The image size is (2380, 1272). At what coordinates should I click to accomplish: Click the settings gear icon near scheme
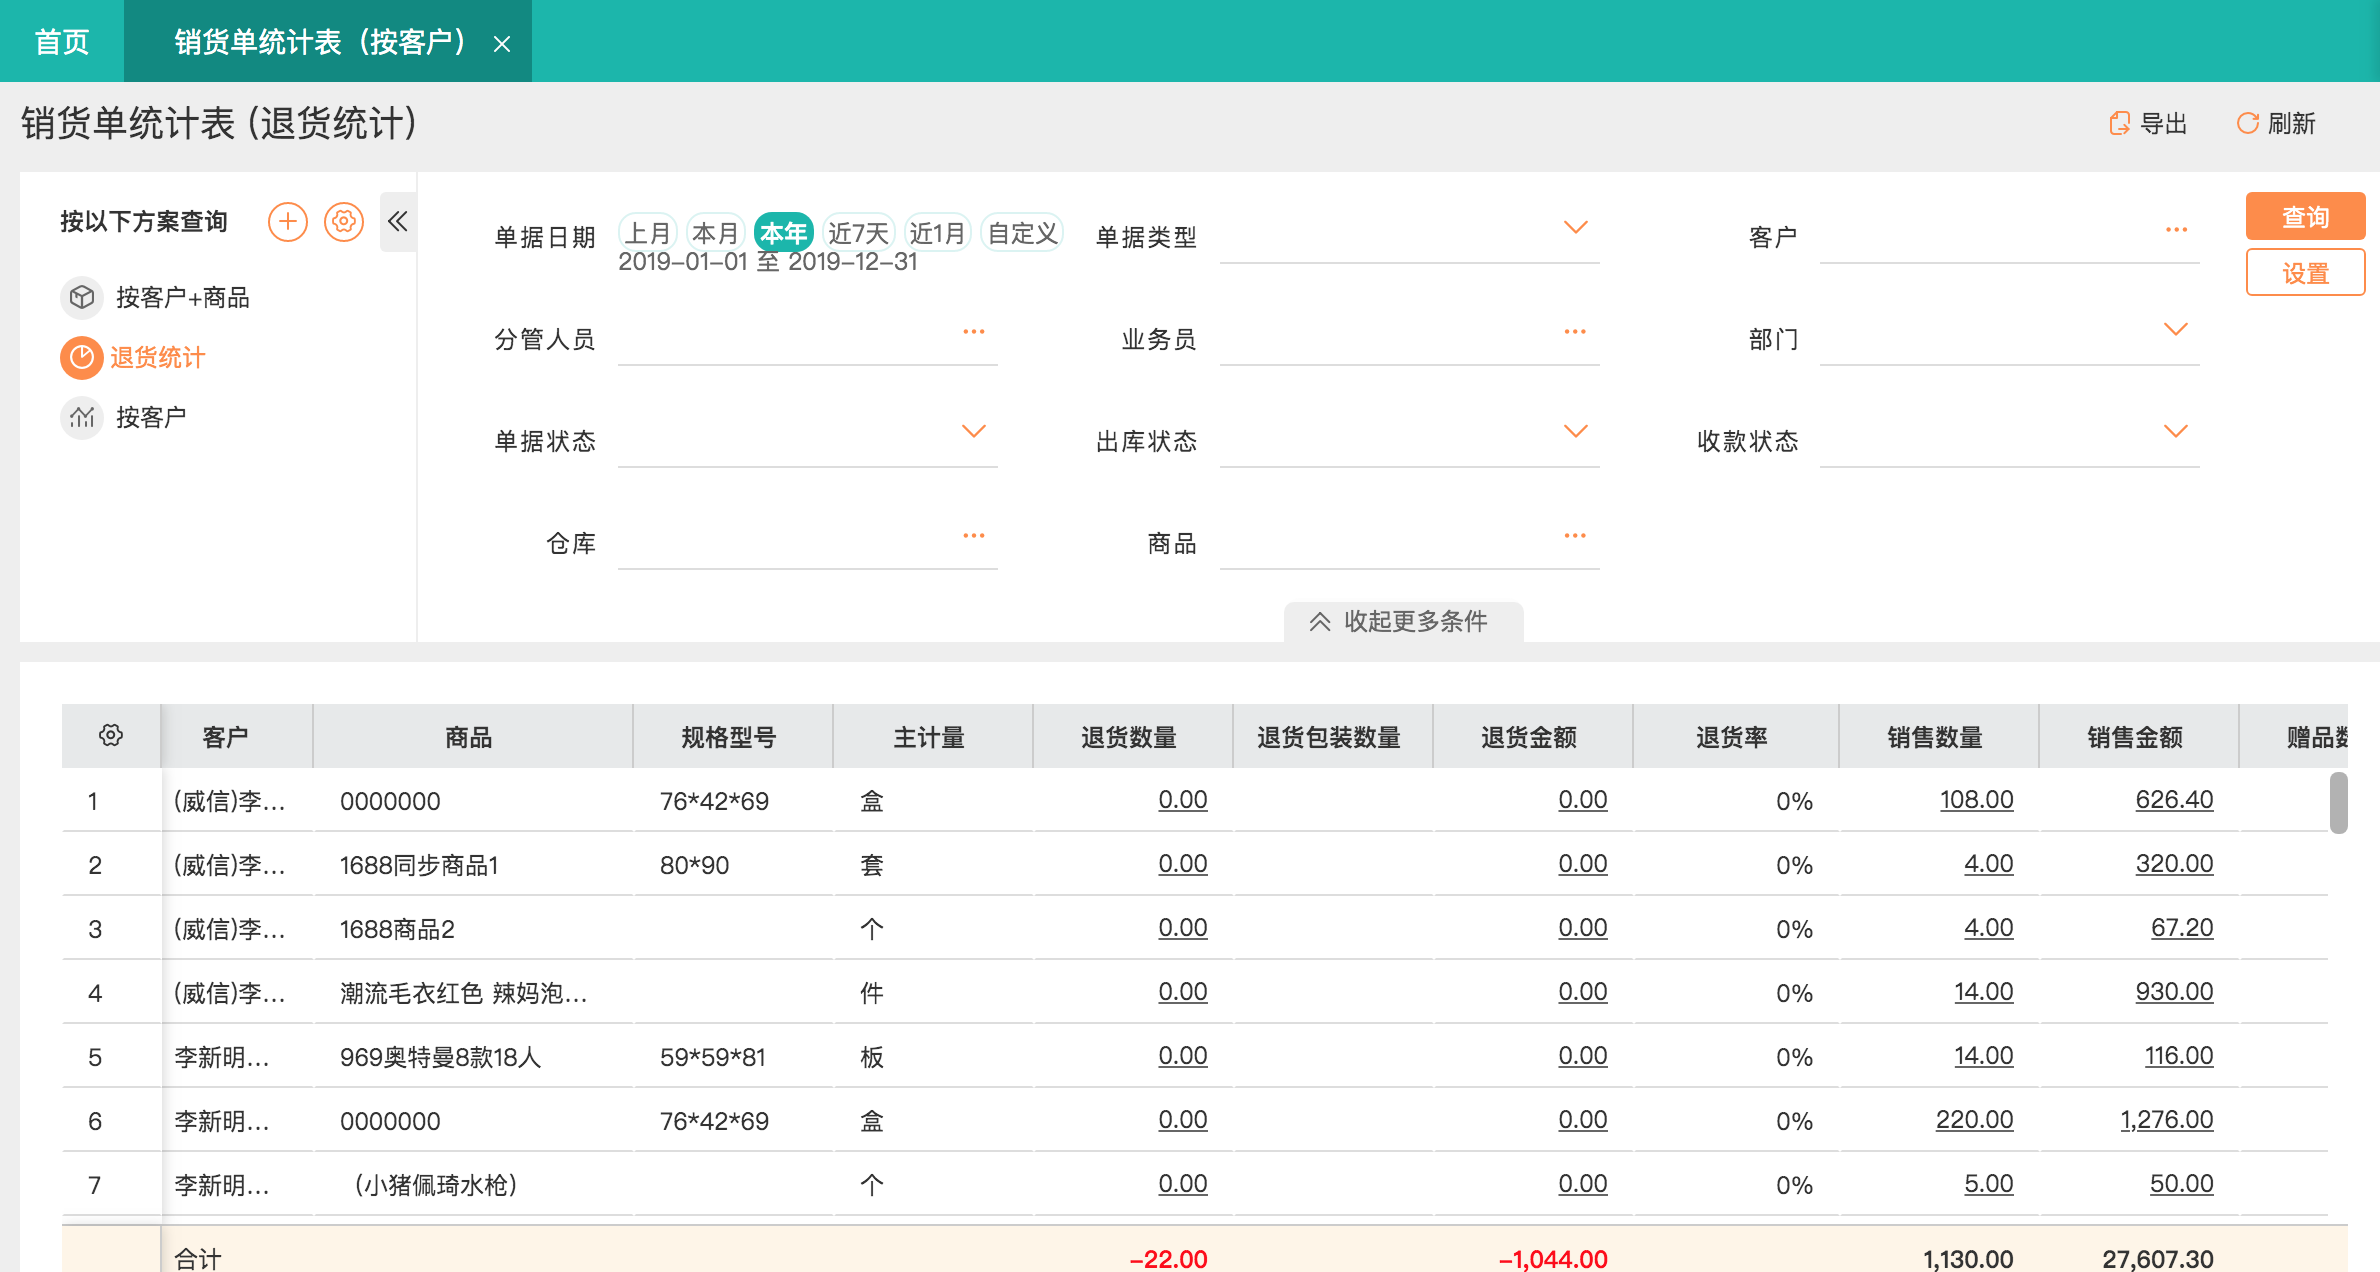coord(342,222)
